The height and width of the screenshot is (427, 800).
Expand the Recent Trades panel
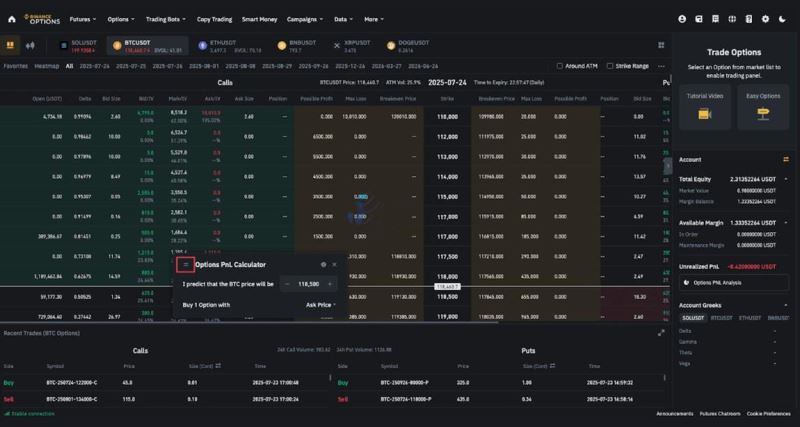coord(661,332)
